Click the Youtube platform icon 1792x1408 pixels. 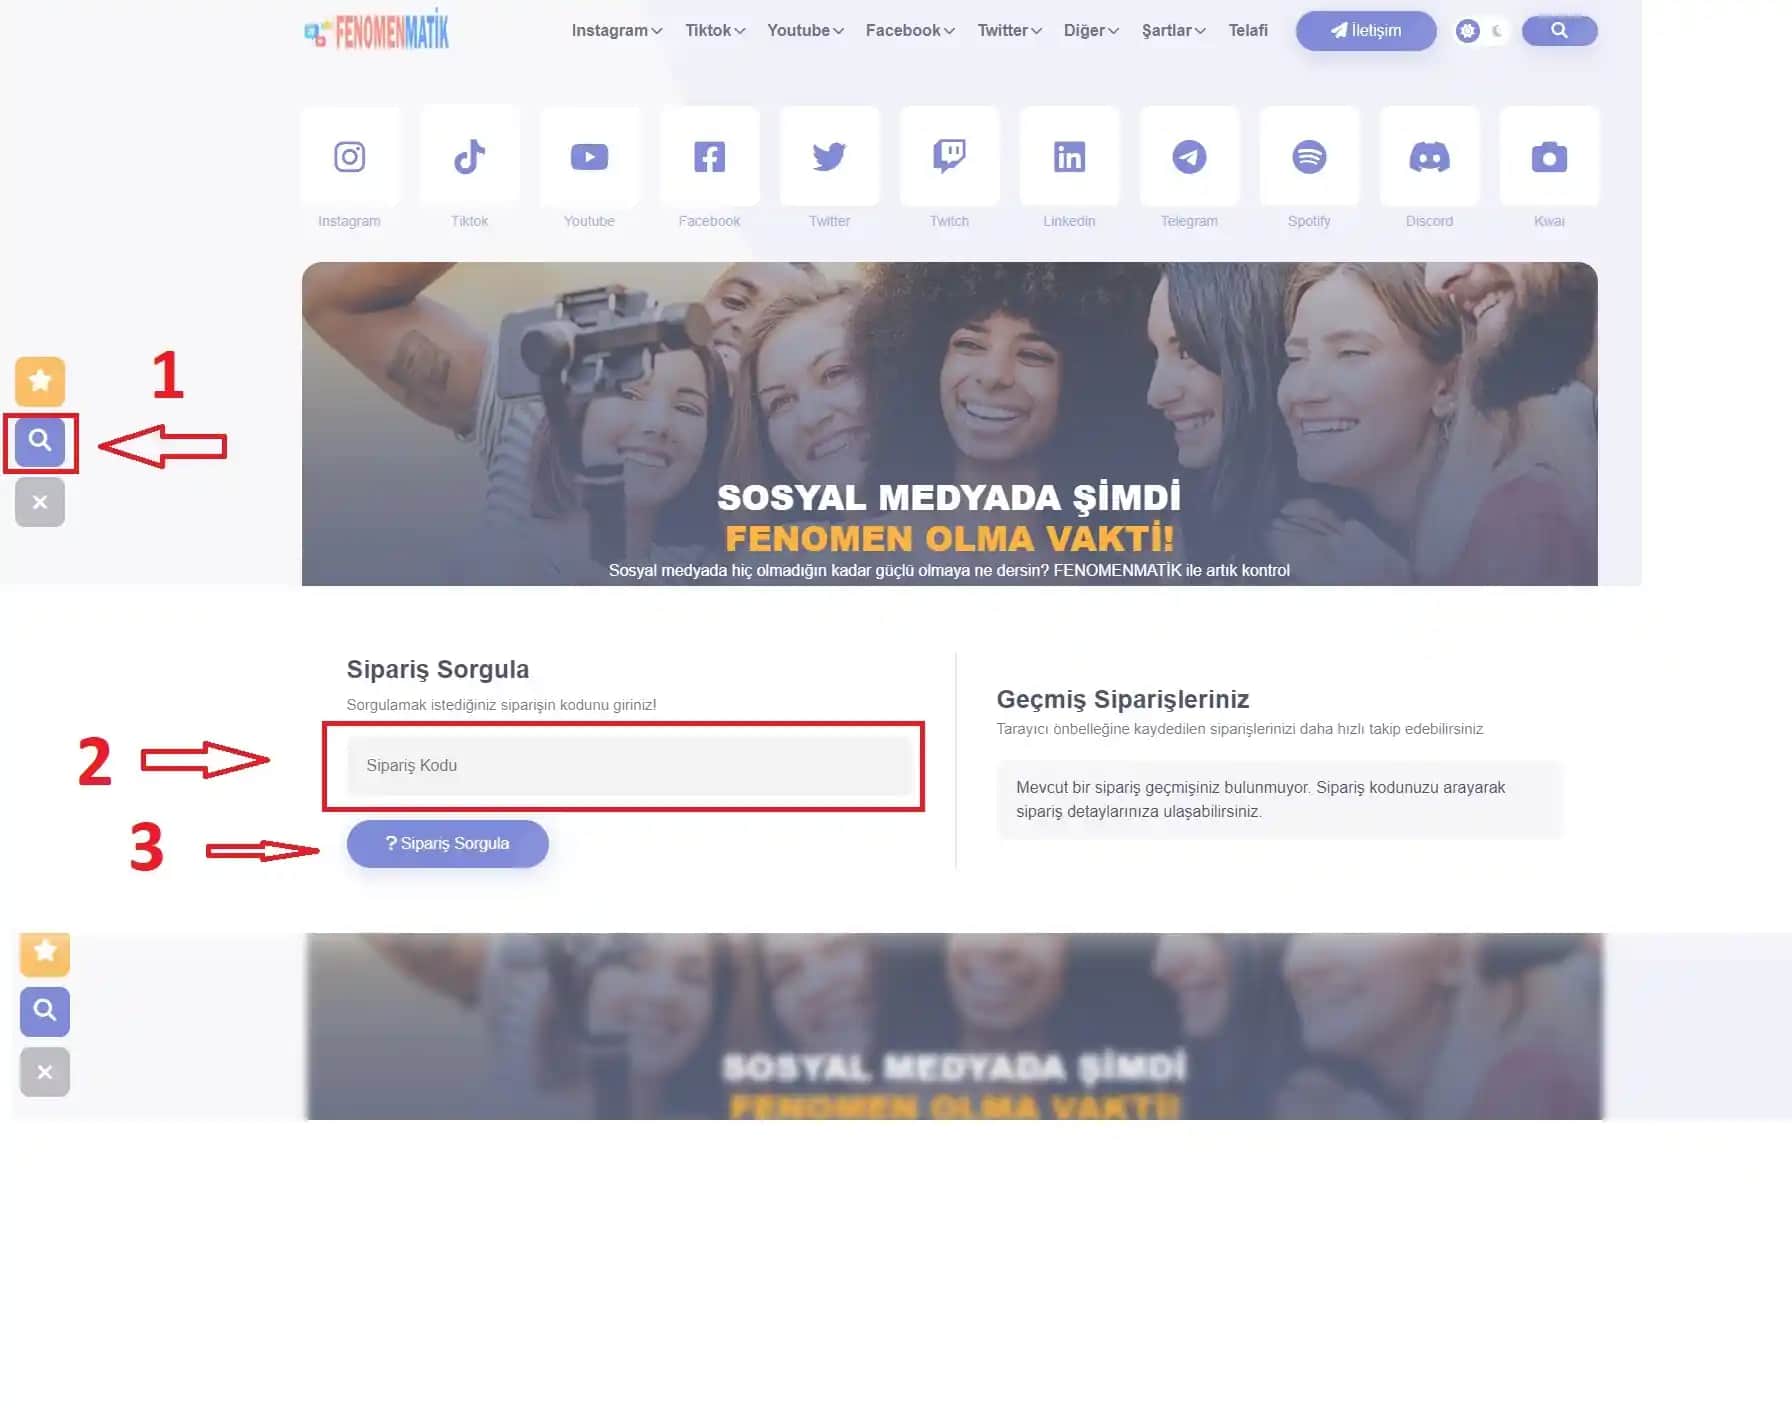point(589,157)
